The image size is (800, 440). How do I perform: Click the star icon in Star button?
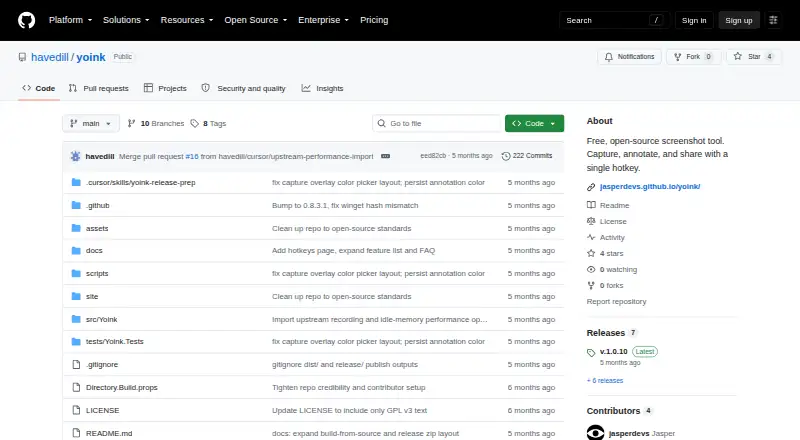pyautogui.click(x=738, y=56)
